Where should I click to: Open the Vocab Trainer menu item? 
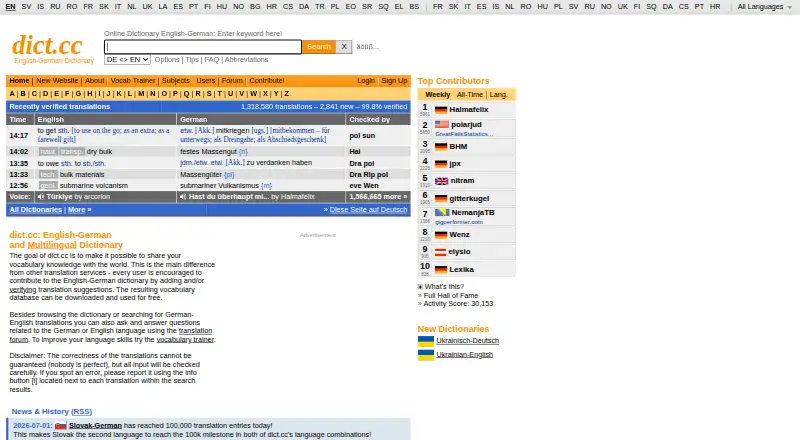133,81
